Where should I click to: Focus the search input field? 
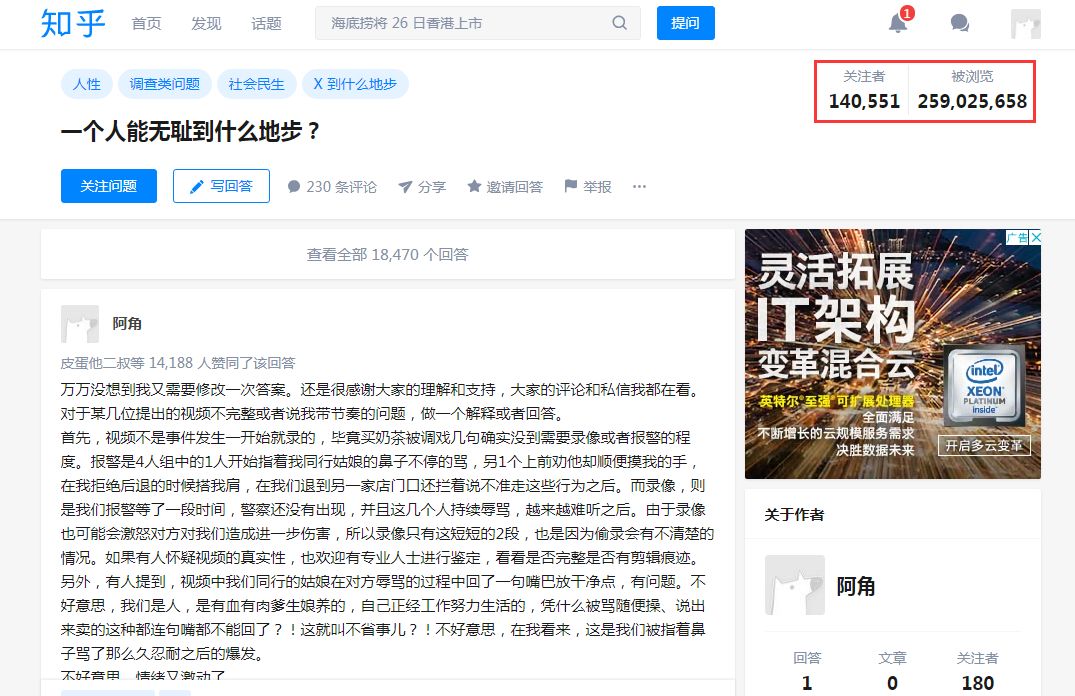(465, 23)
